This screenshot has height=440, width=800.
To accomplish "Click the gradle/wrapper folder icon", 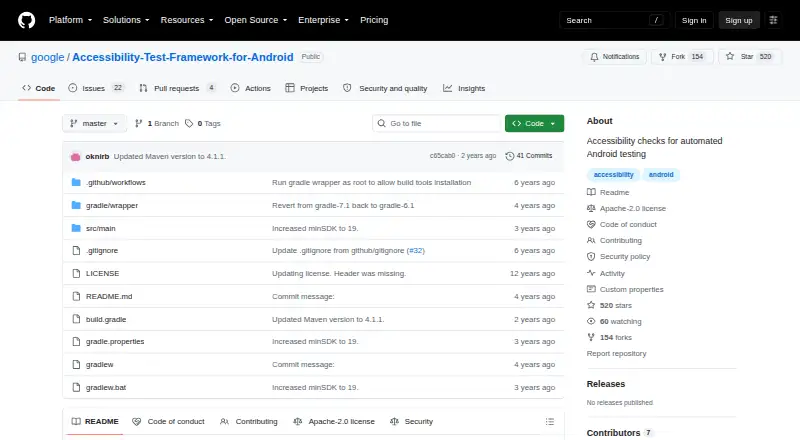I will [76, 205].
